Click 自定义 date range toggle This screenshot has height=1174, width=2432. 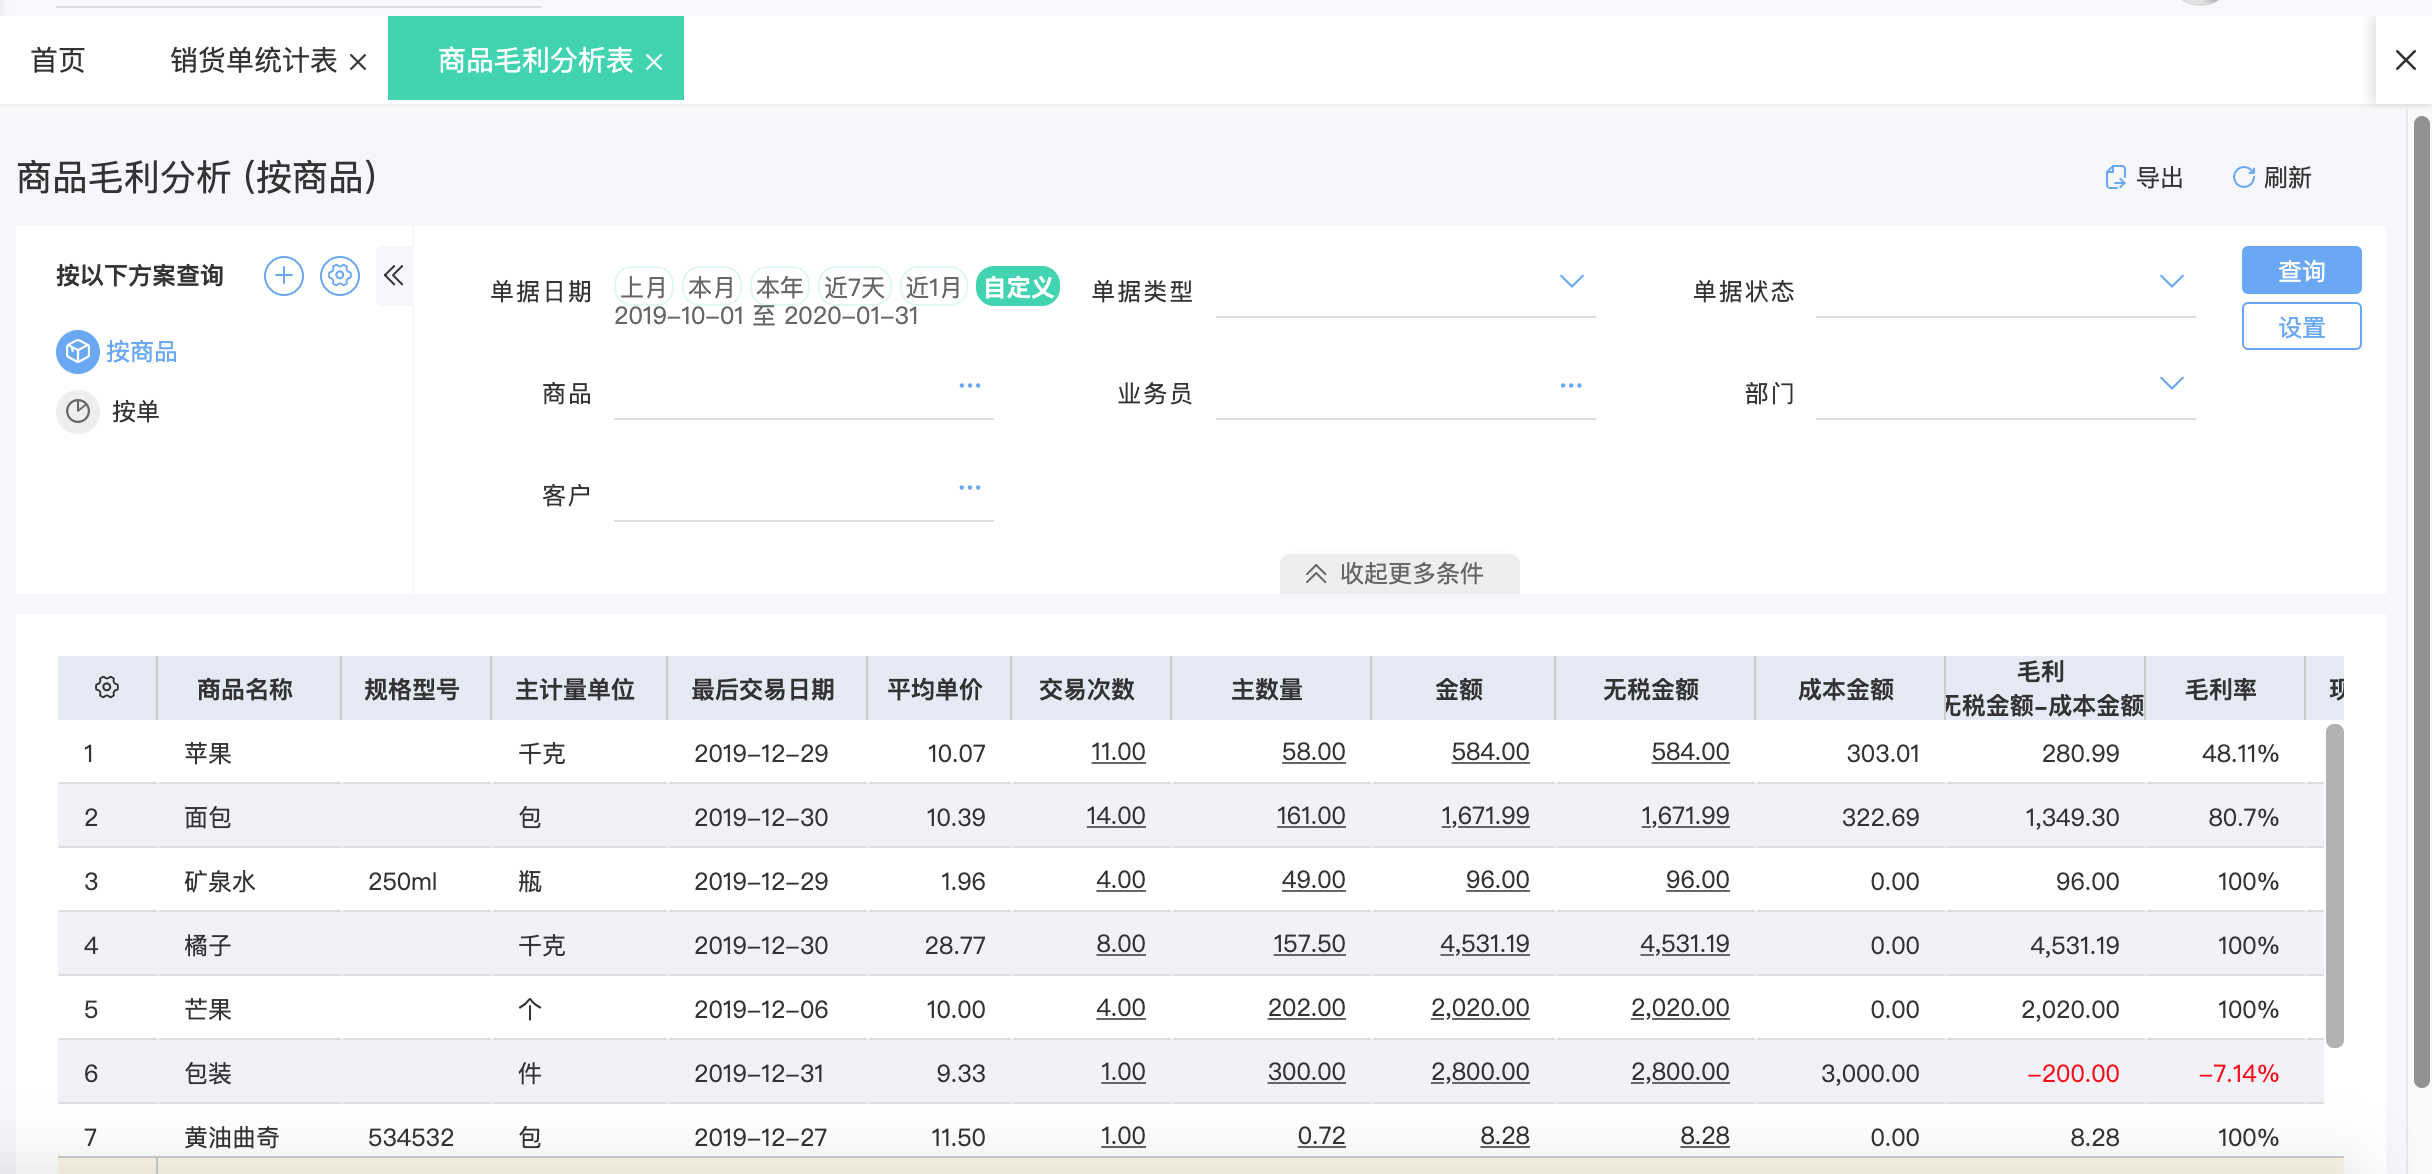(1014, 287)
